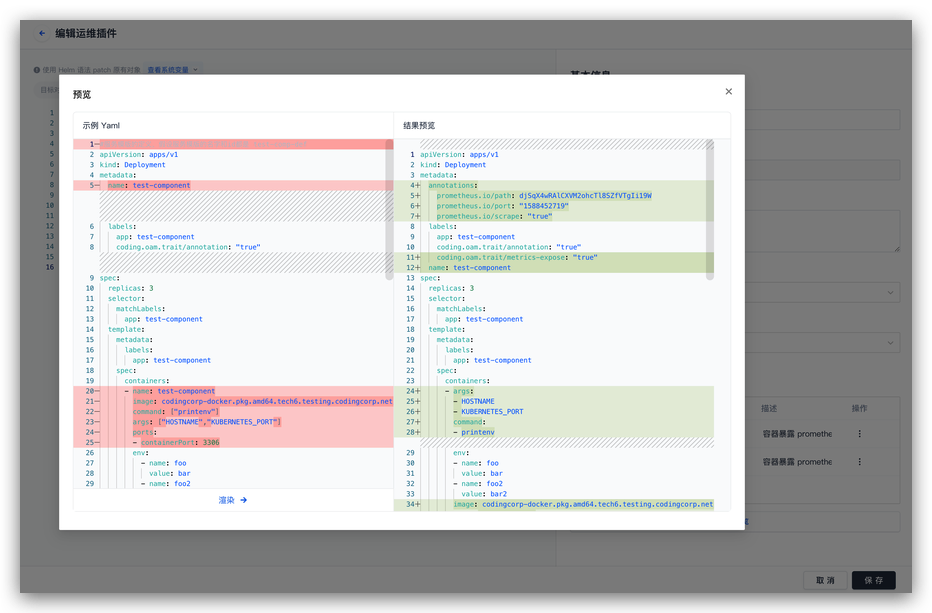Click the 保存 save button
Image resolution: width=932 pixels, height=613 pixels.
(x=873, y=580)
